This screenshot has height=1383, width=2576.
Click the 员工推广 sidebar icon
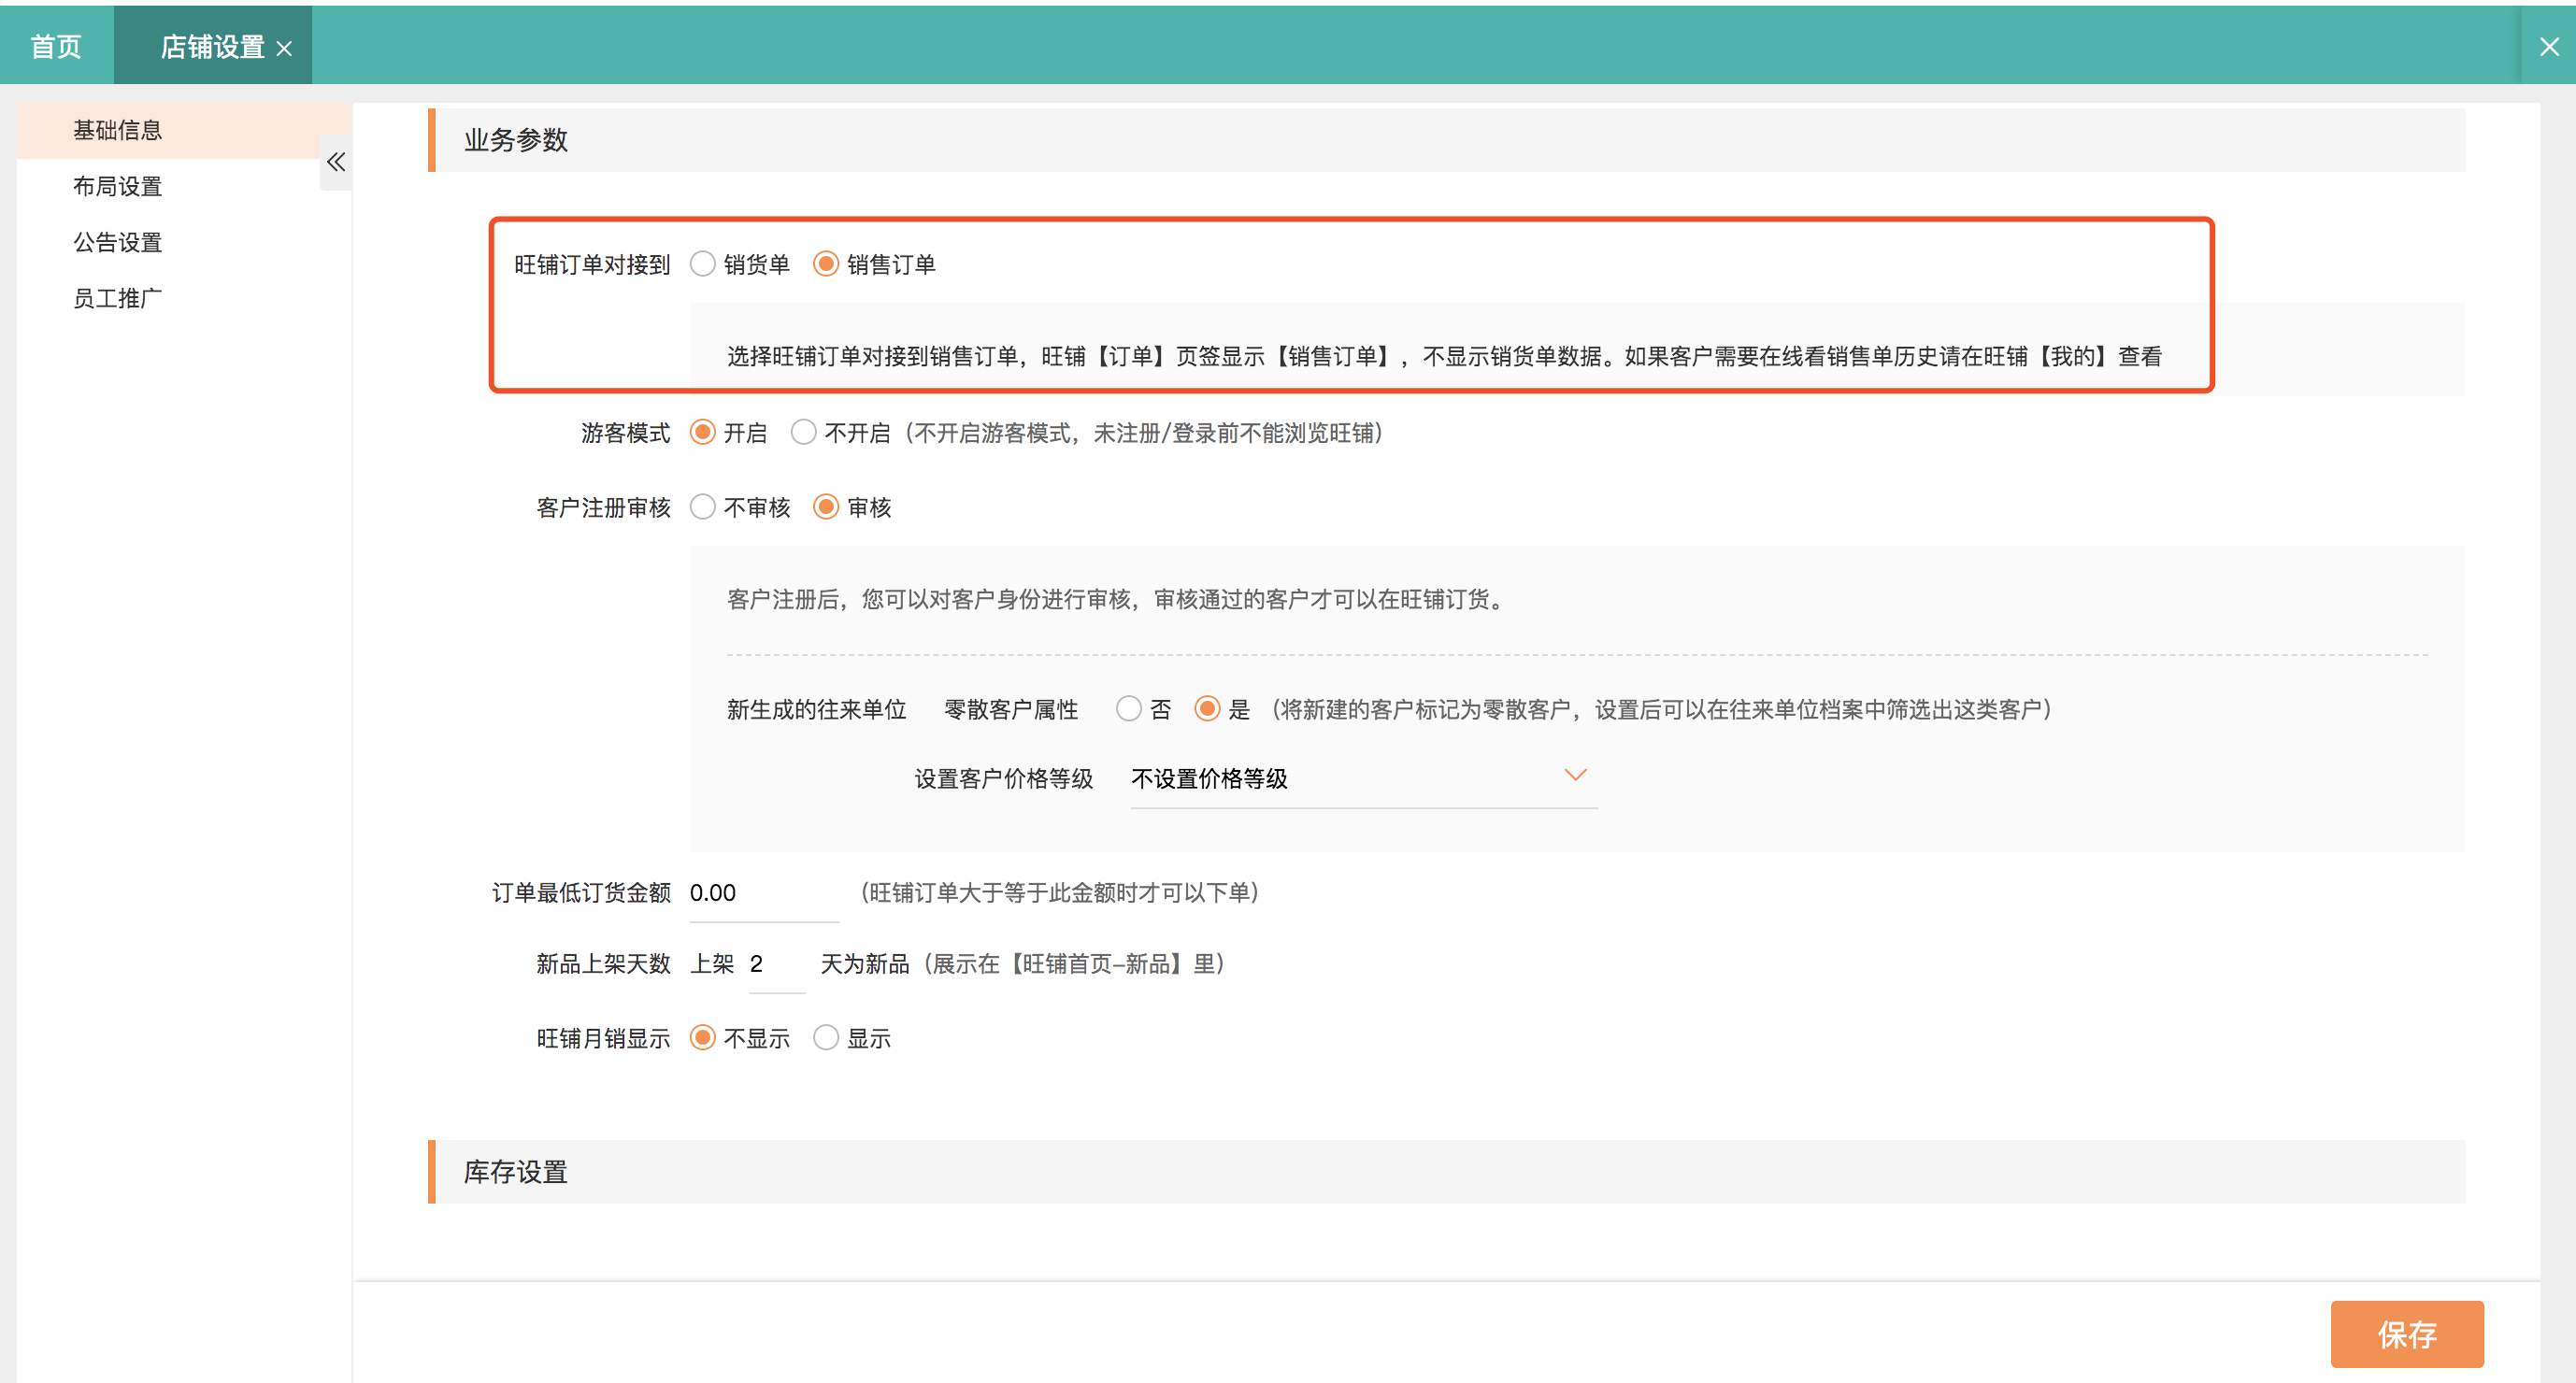[120, 296]
